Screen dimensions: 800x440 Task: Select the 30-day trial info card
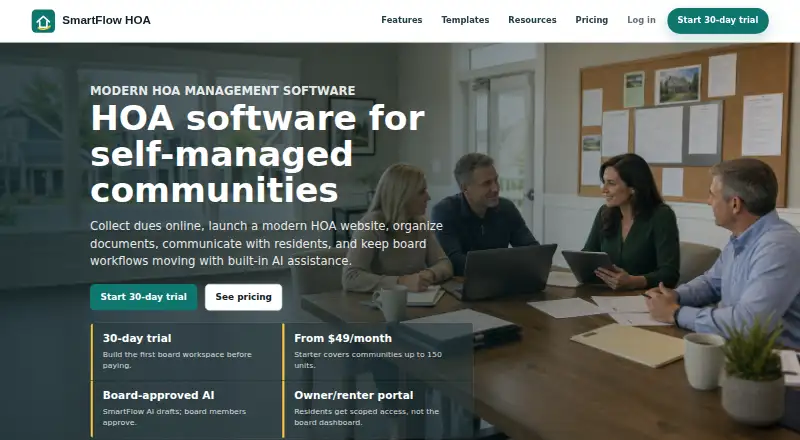pyautogui.click(x=186, y=352)
